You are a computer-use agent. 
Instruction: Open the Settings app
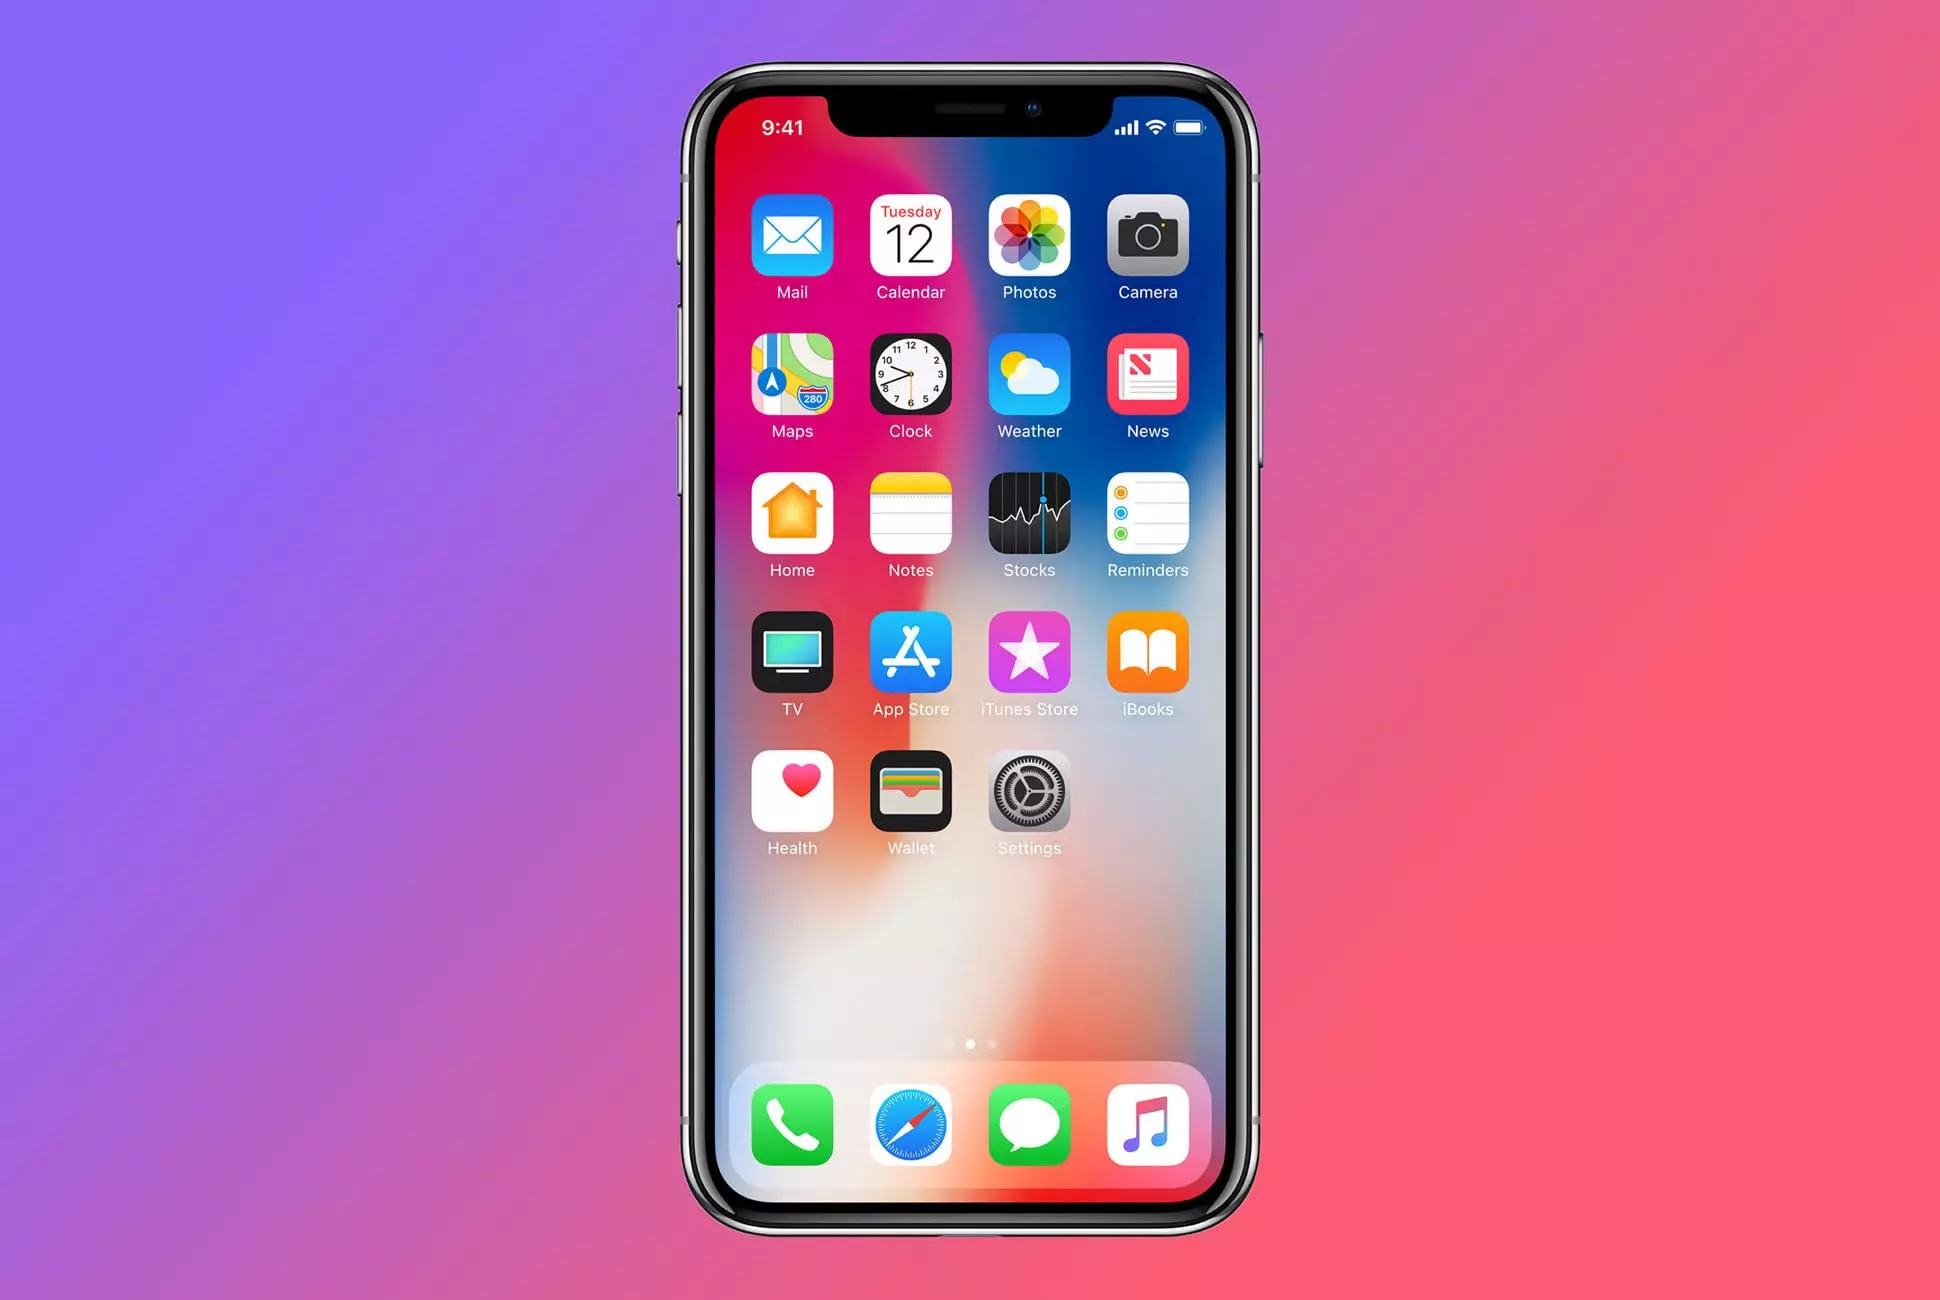1026,797
